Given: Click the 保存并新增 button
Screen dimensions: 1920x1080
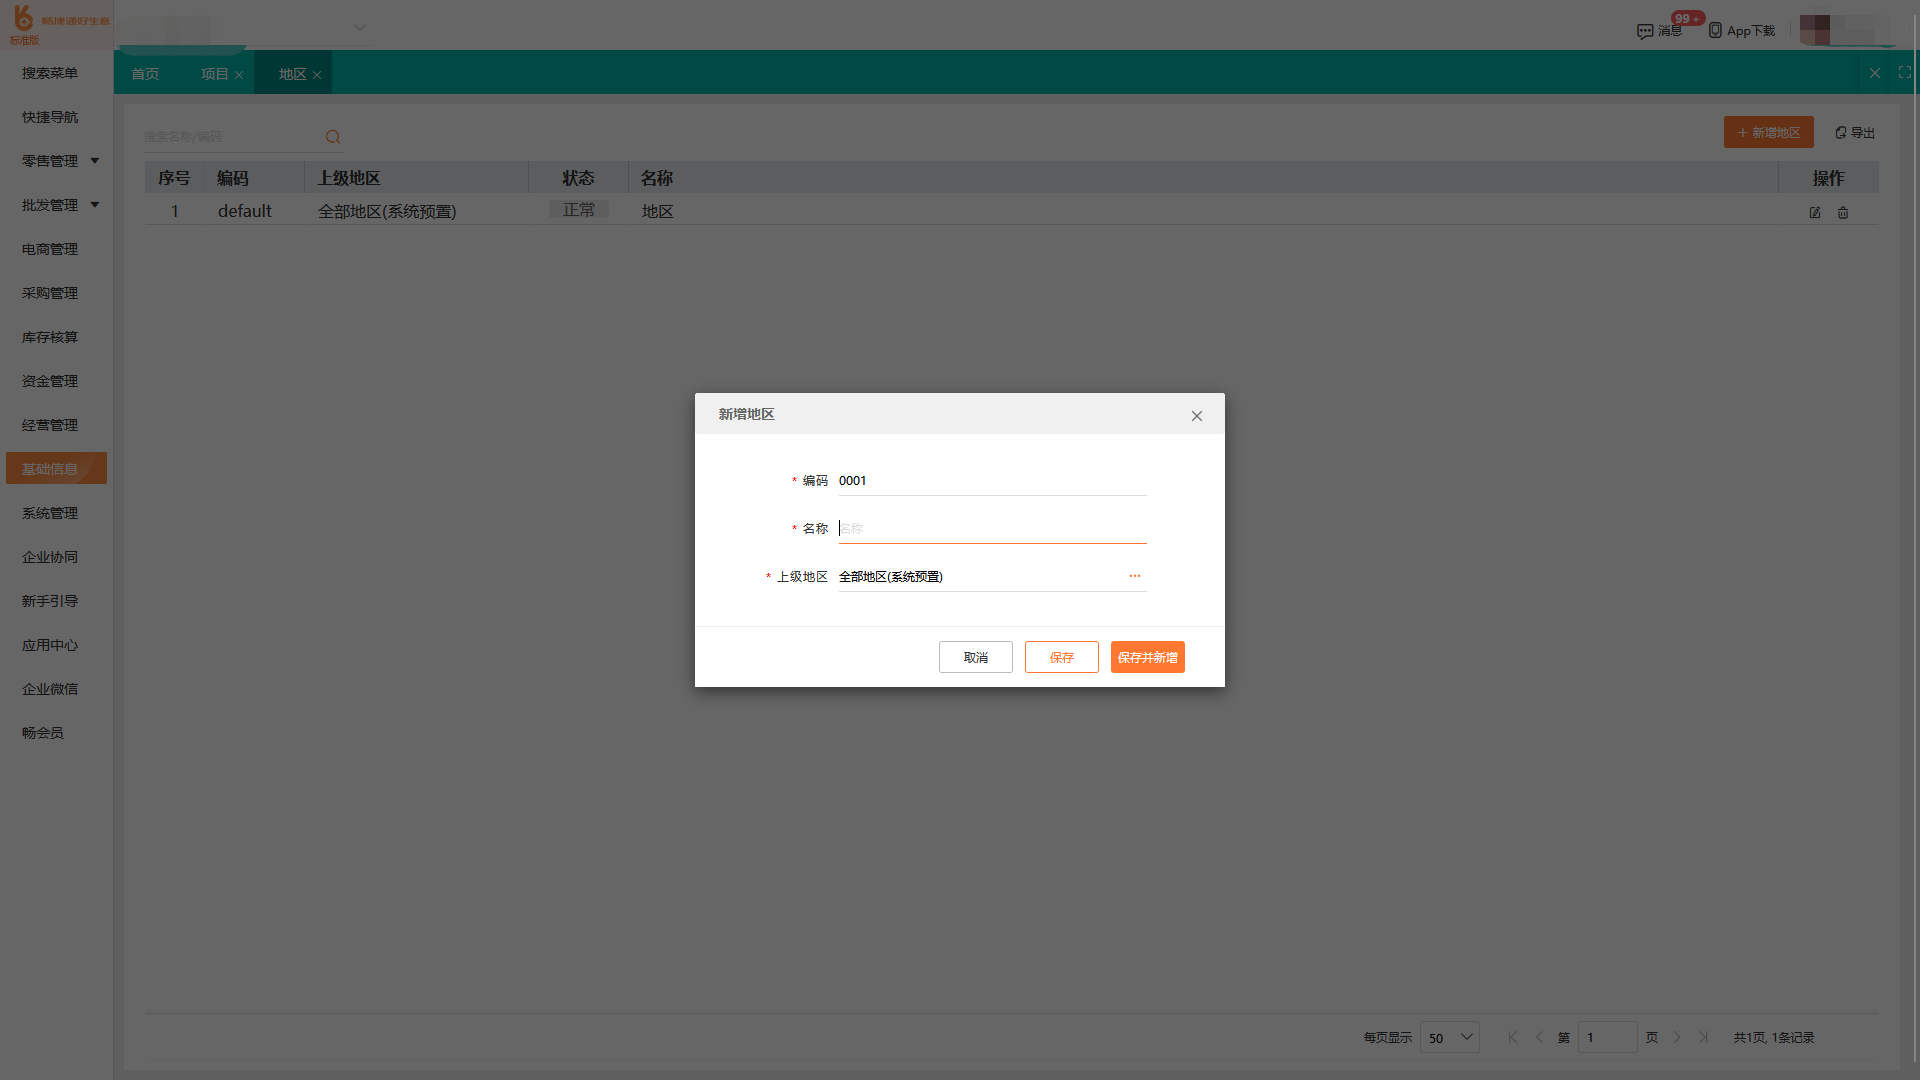Looking at the screenshot, I should 1147,657.
